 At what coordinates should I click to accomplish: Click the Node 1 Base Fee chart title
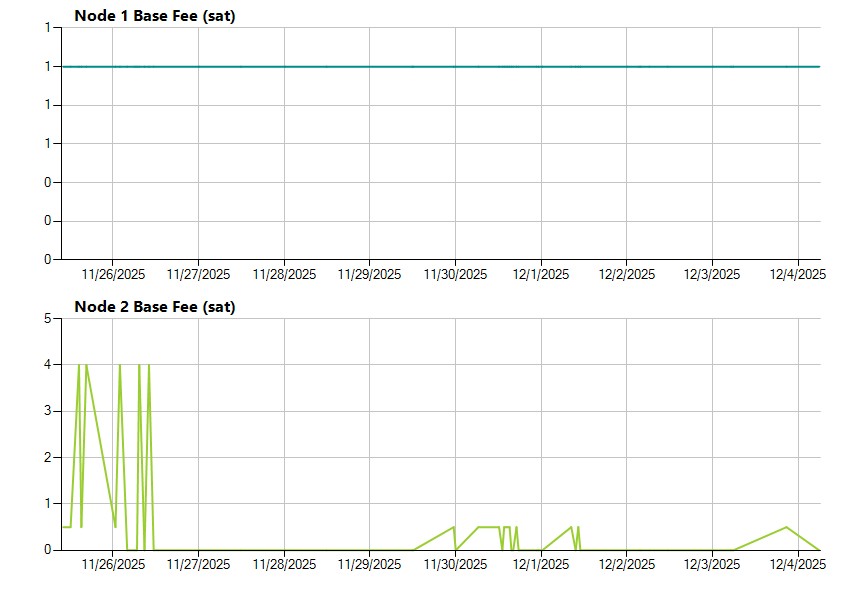[155, 16]
